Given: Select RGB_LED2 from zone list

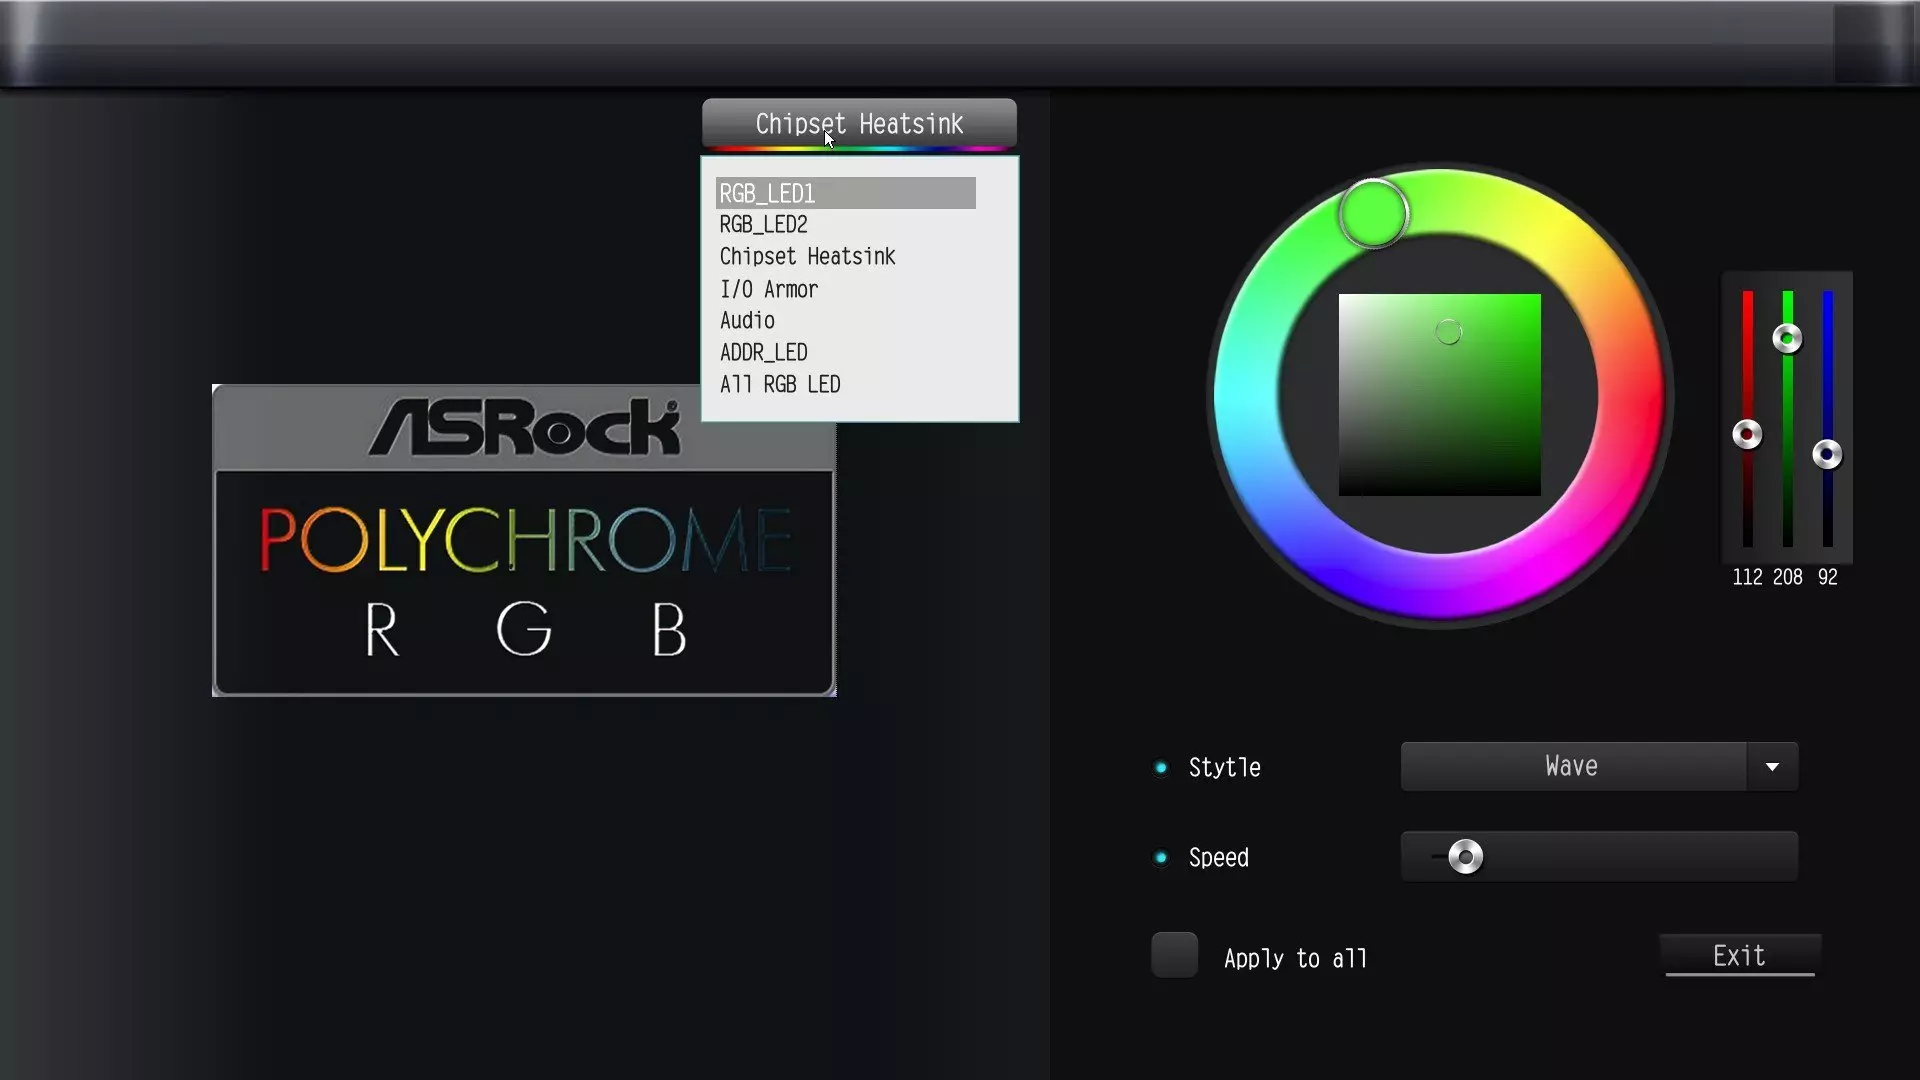Looking at the screenshot, I should coord(762,224).
